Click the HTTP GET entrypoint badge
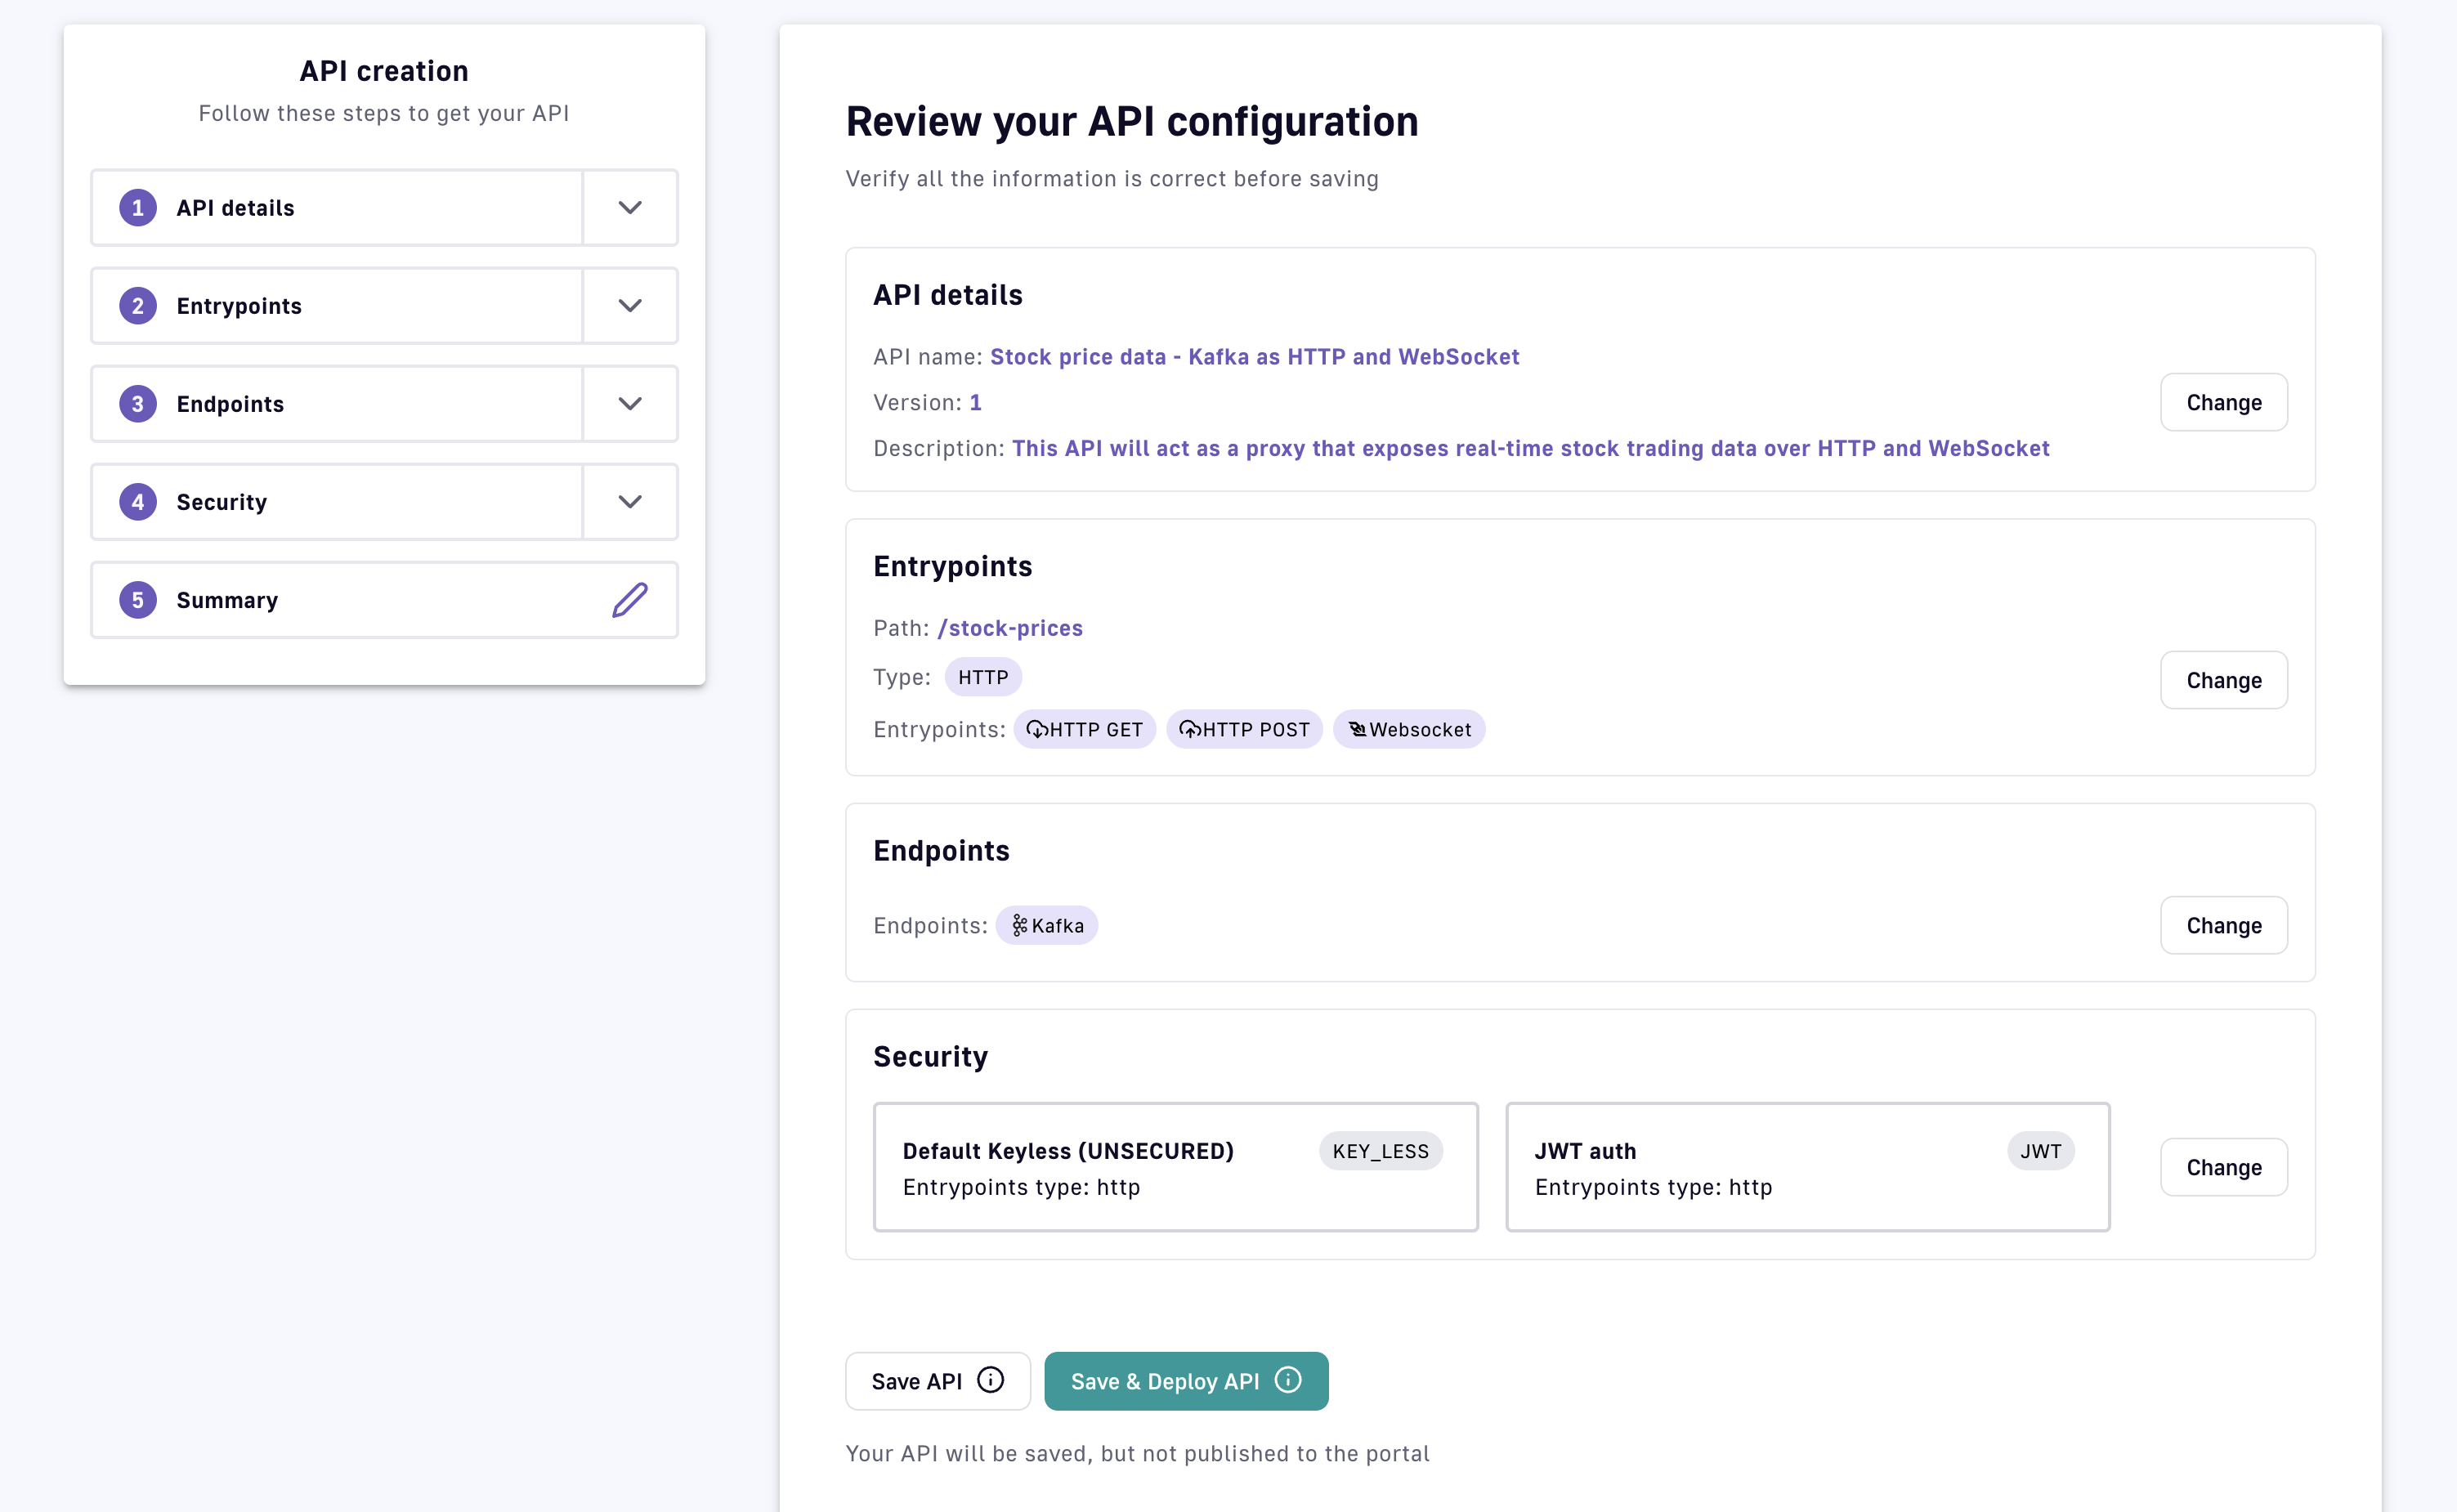Image resolution: width=2457 pixels, height=1512 pixels. pyautogui.click(x=1085, y=729)
